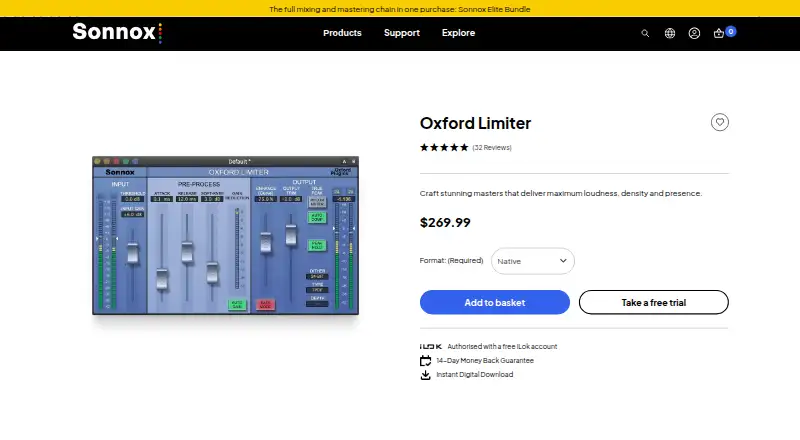800x440 pixels.
Task: Open the 32 Reviews link
Action: (492, 148)
